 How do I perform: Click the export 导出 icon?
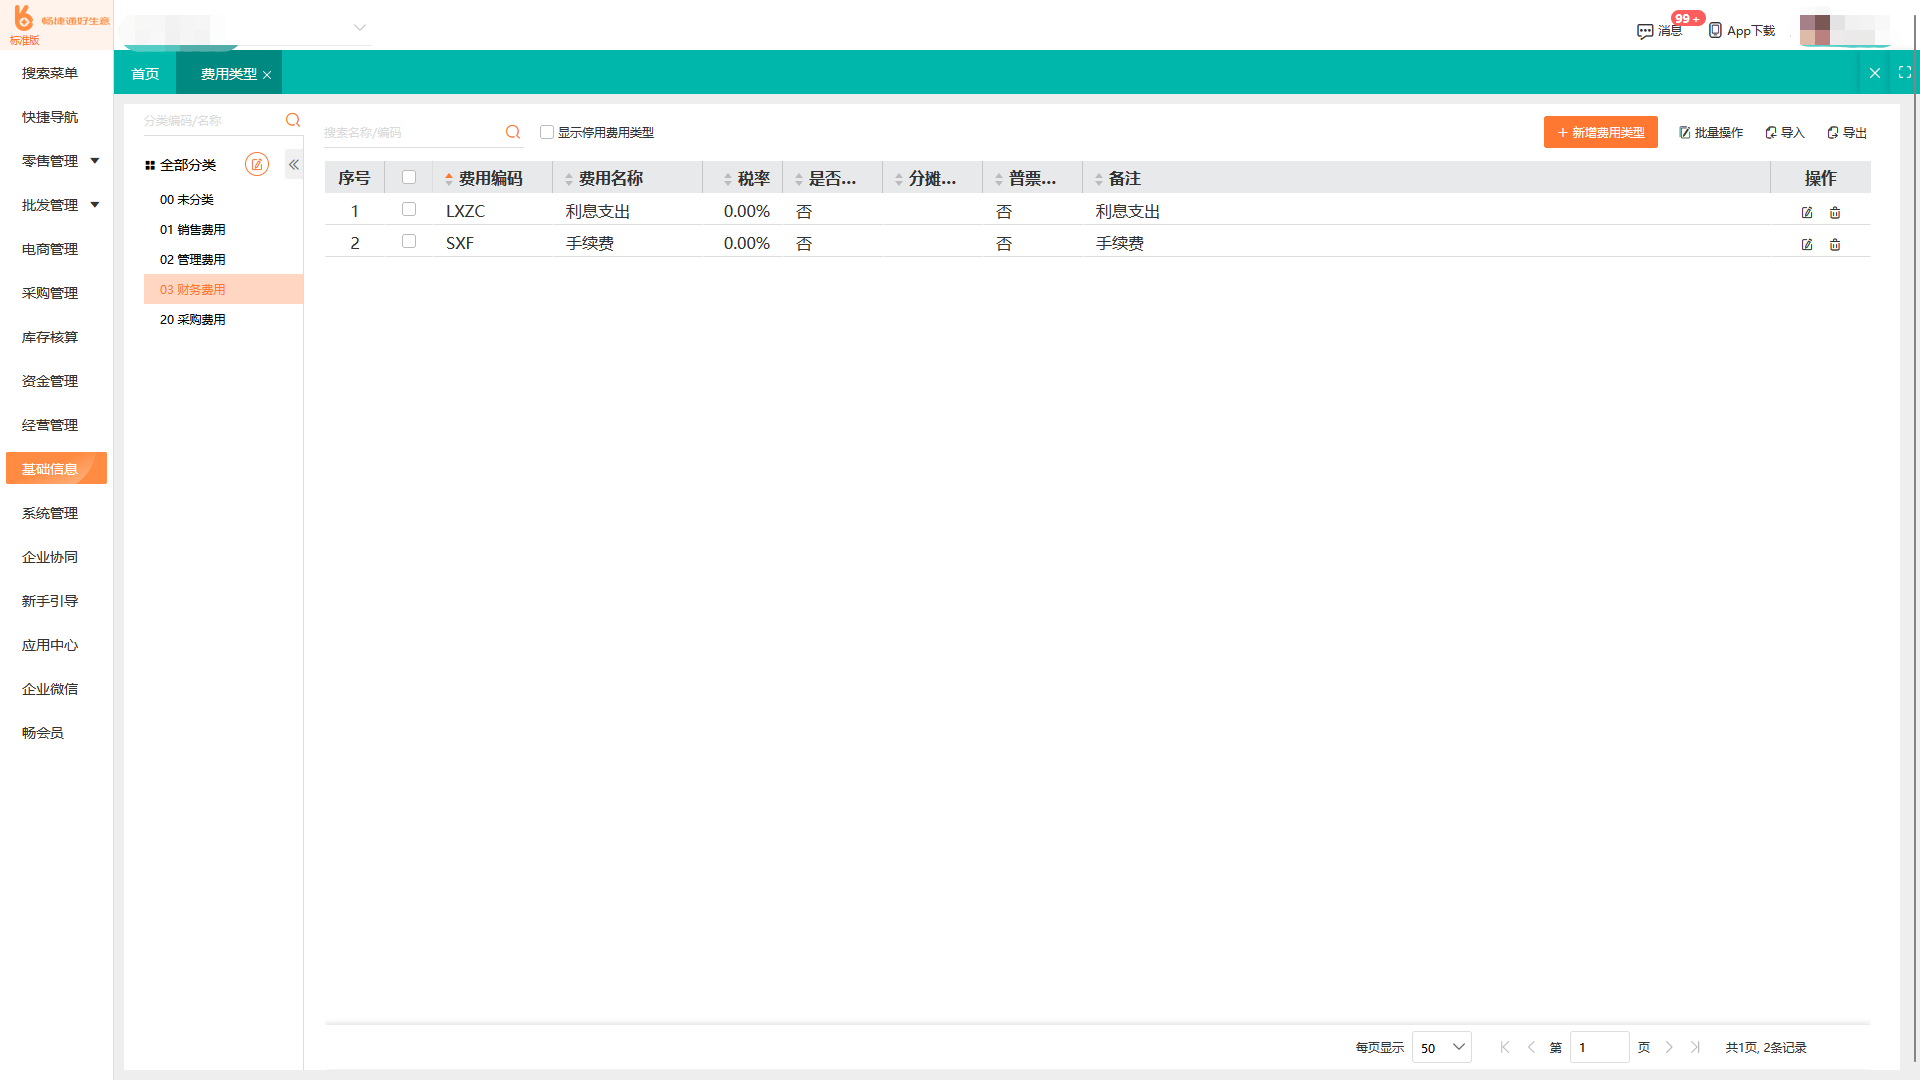(1846, 131)
